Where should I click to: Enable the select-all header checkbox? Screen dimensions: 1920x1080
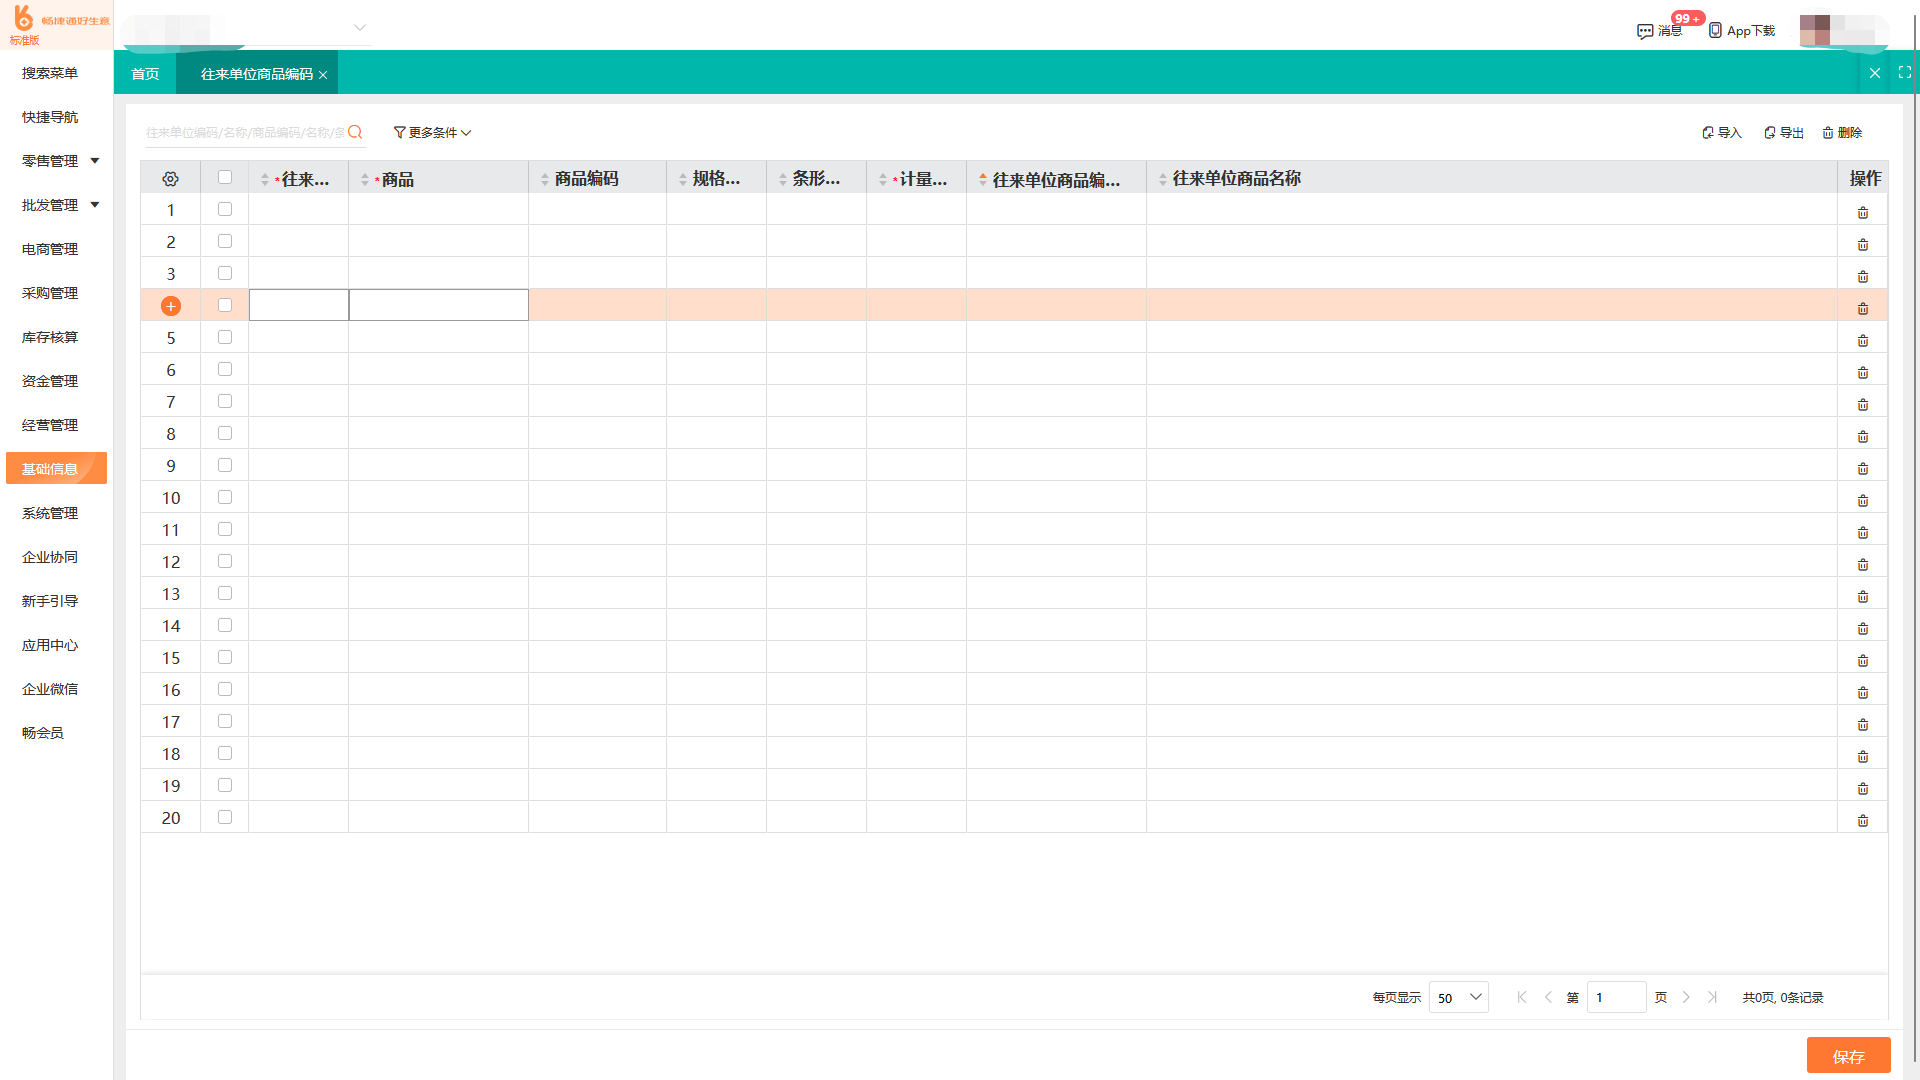pyautogui.click(x=224, y=178)
